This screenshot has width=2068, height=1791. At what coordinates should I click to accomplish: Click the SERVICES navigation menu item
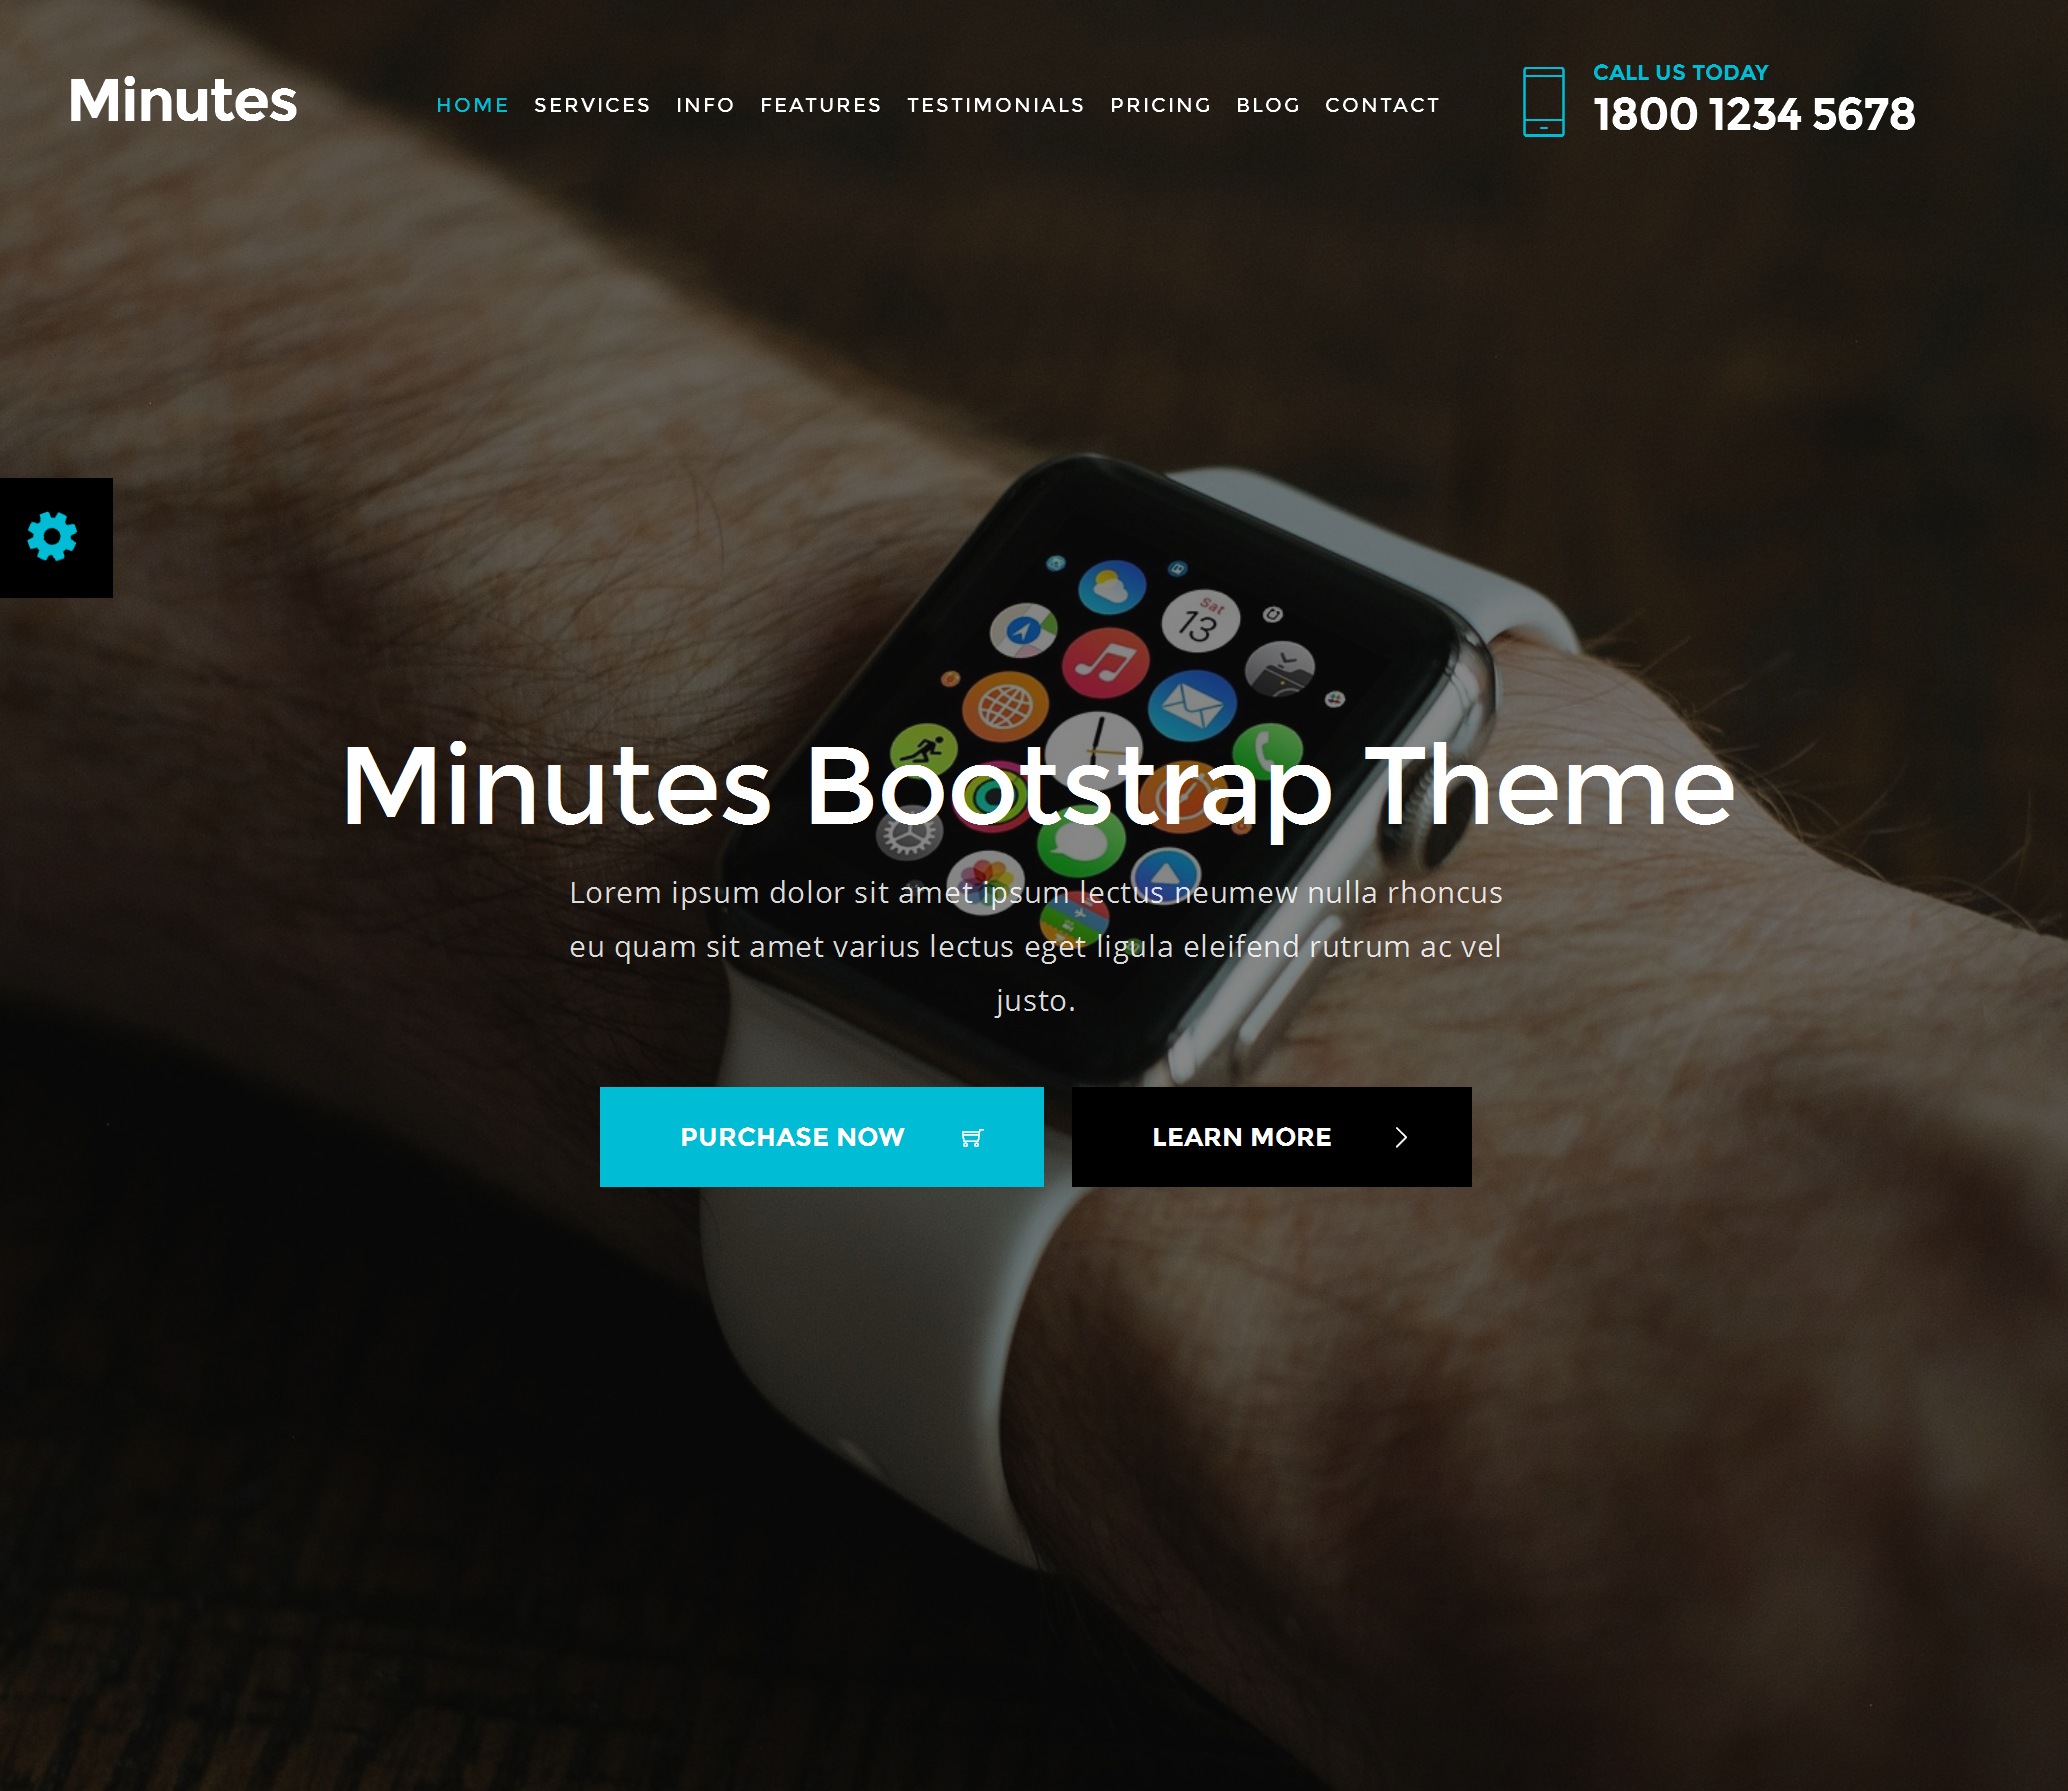click(591, 104)
